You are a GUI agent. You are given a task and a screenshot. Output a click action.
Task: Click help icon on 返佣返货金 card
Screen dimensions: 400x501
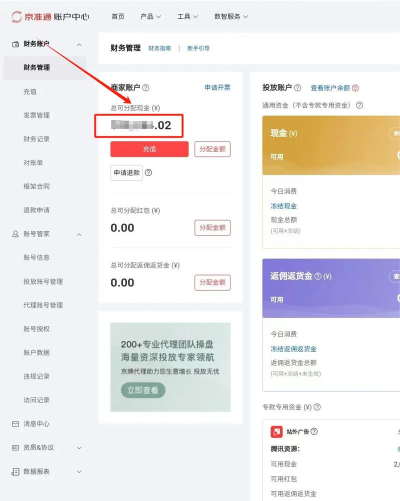318,276
